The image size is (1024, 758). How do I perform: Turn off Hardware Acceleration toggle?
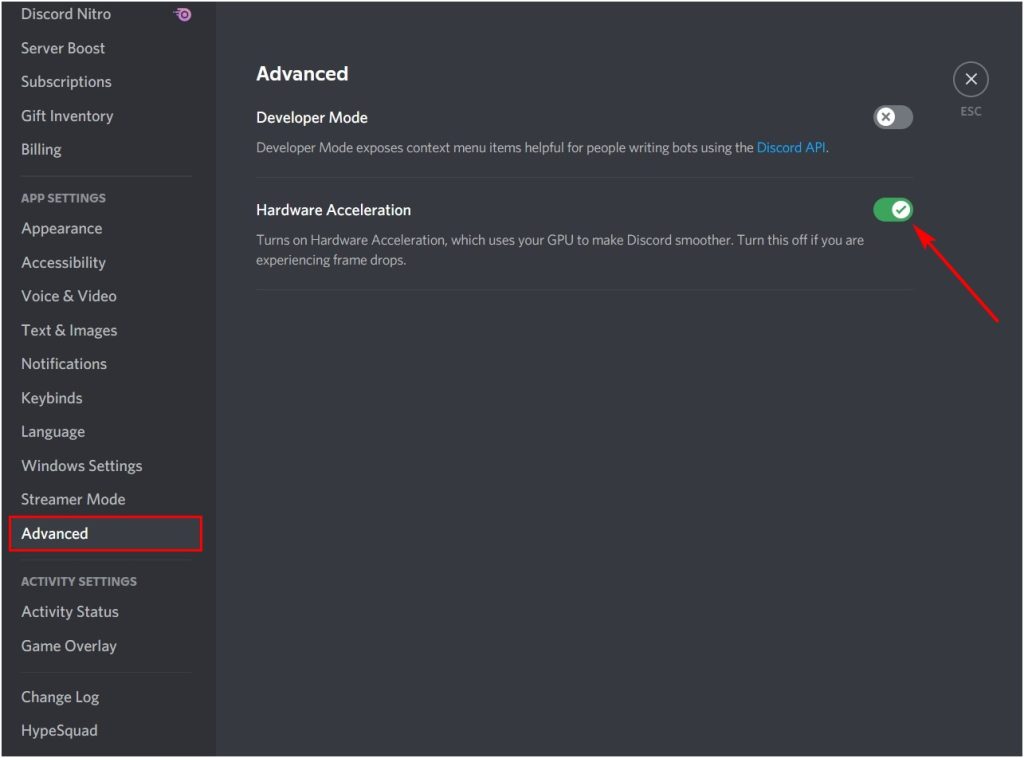893,210
